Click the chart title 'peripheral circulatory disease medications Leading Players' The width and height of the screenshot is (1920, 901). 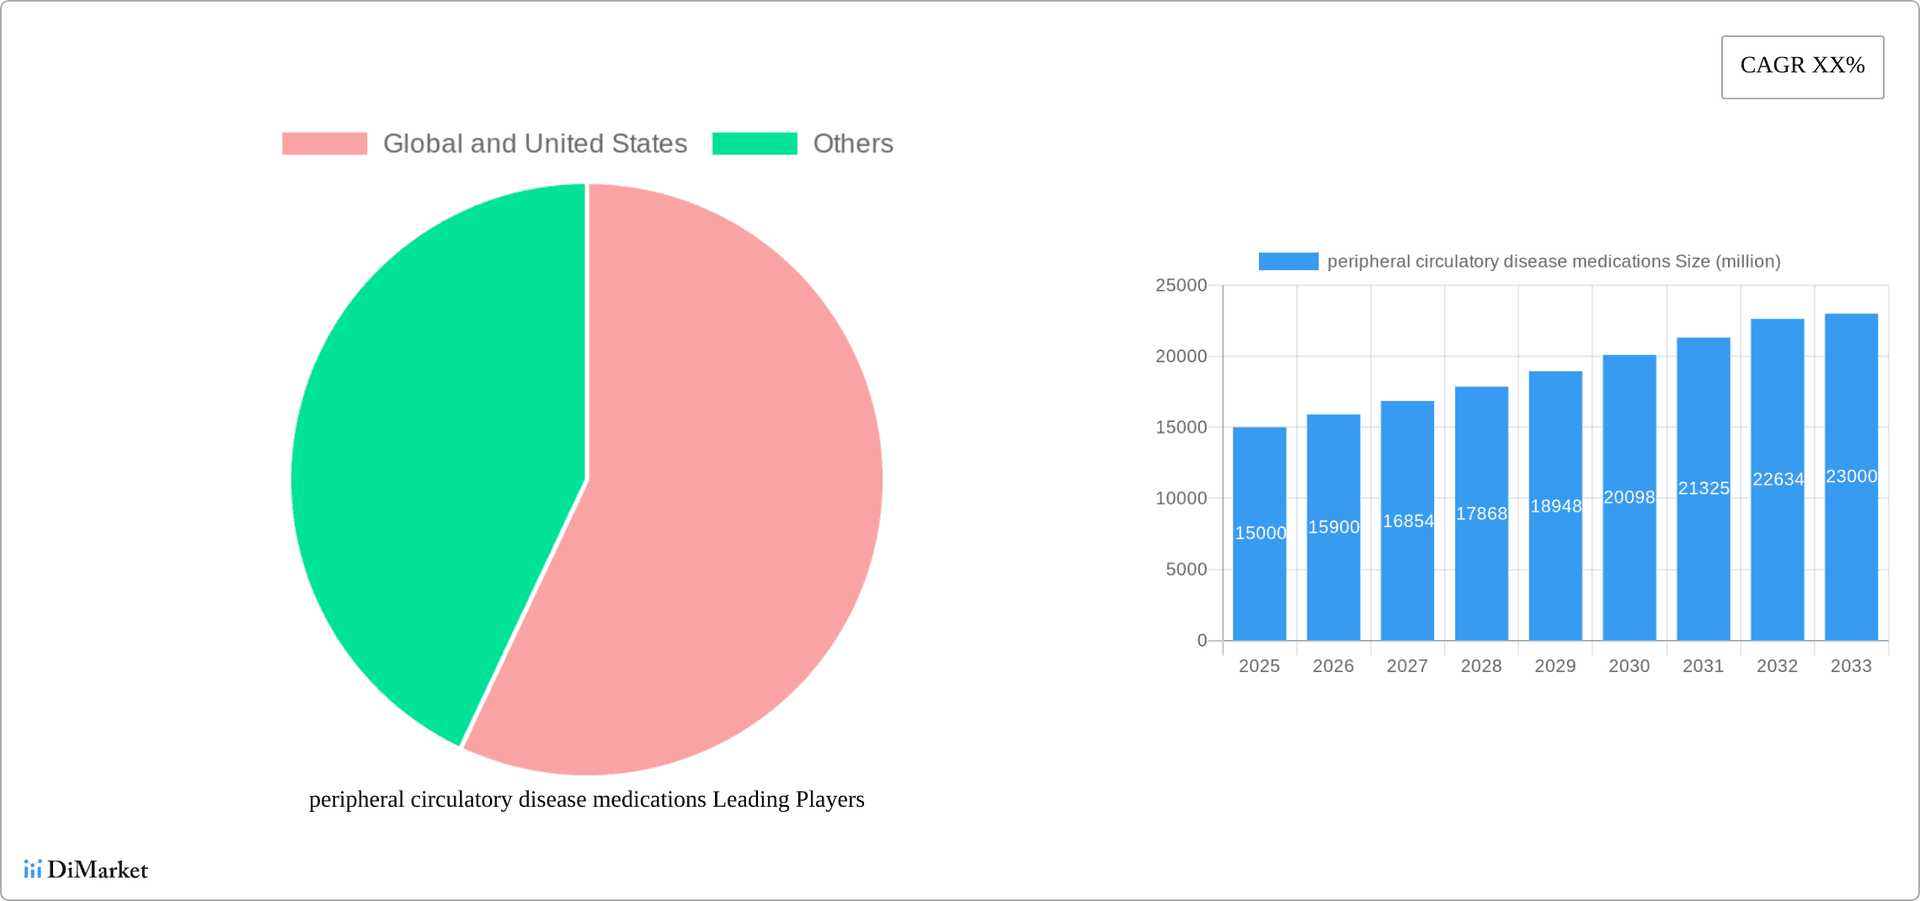tap(586, 799)
